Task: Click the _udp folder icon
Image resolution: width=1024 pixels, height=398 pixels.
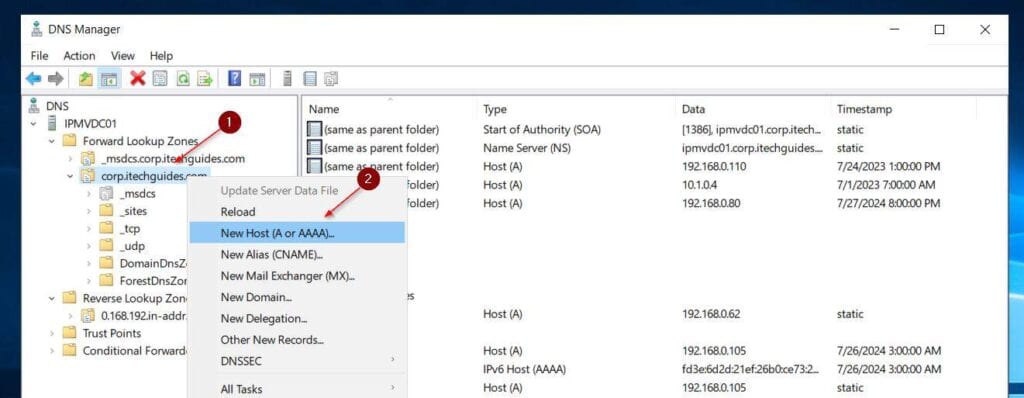Action: click(x=106, y=246)
